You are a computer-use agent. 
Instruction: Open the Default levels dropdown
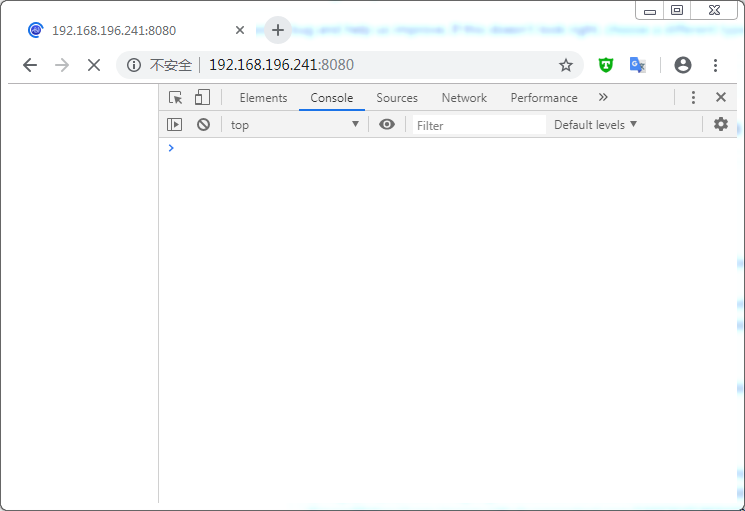click(x=595, y=125)
